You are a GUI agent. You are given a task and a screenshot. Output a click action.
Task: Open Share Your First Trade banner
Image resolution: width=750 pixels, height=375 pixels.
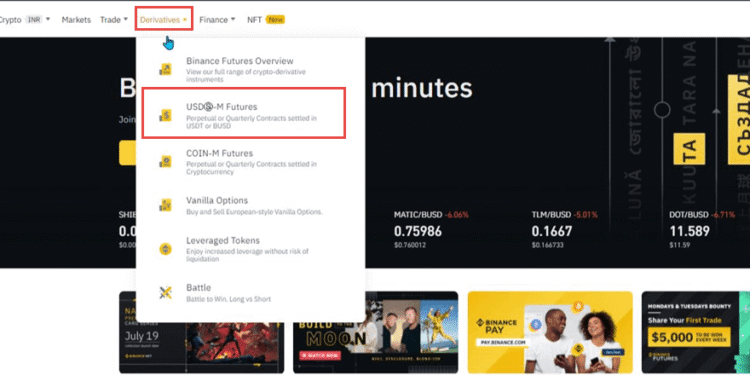click(x=696, y=332)
